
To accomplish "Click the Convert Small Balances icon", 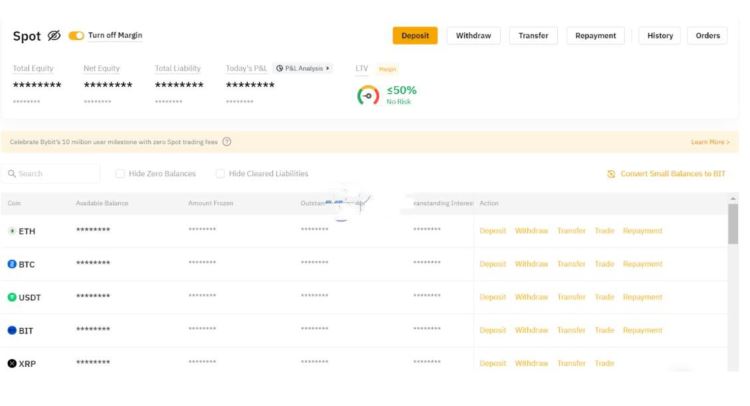I will click(611, 174).
